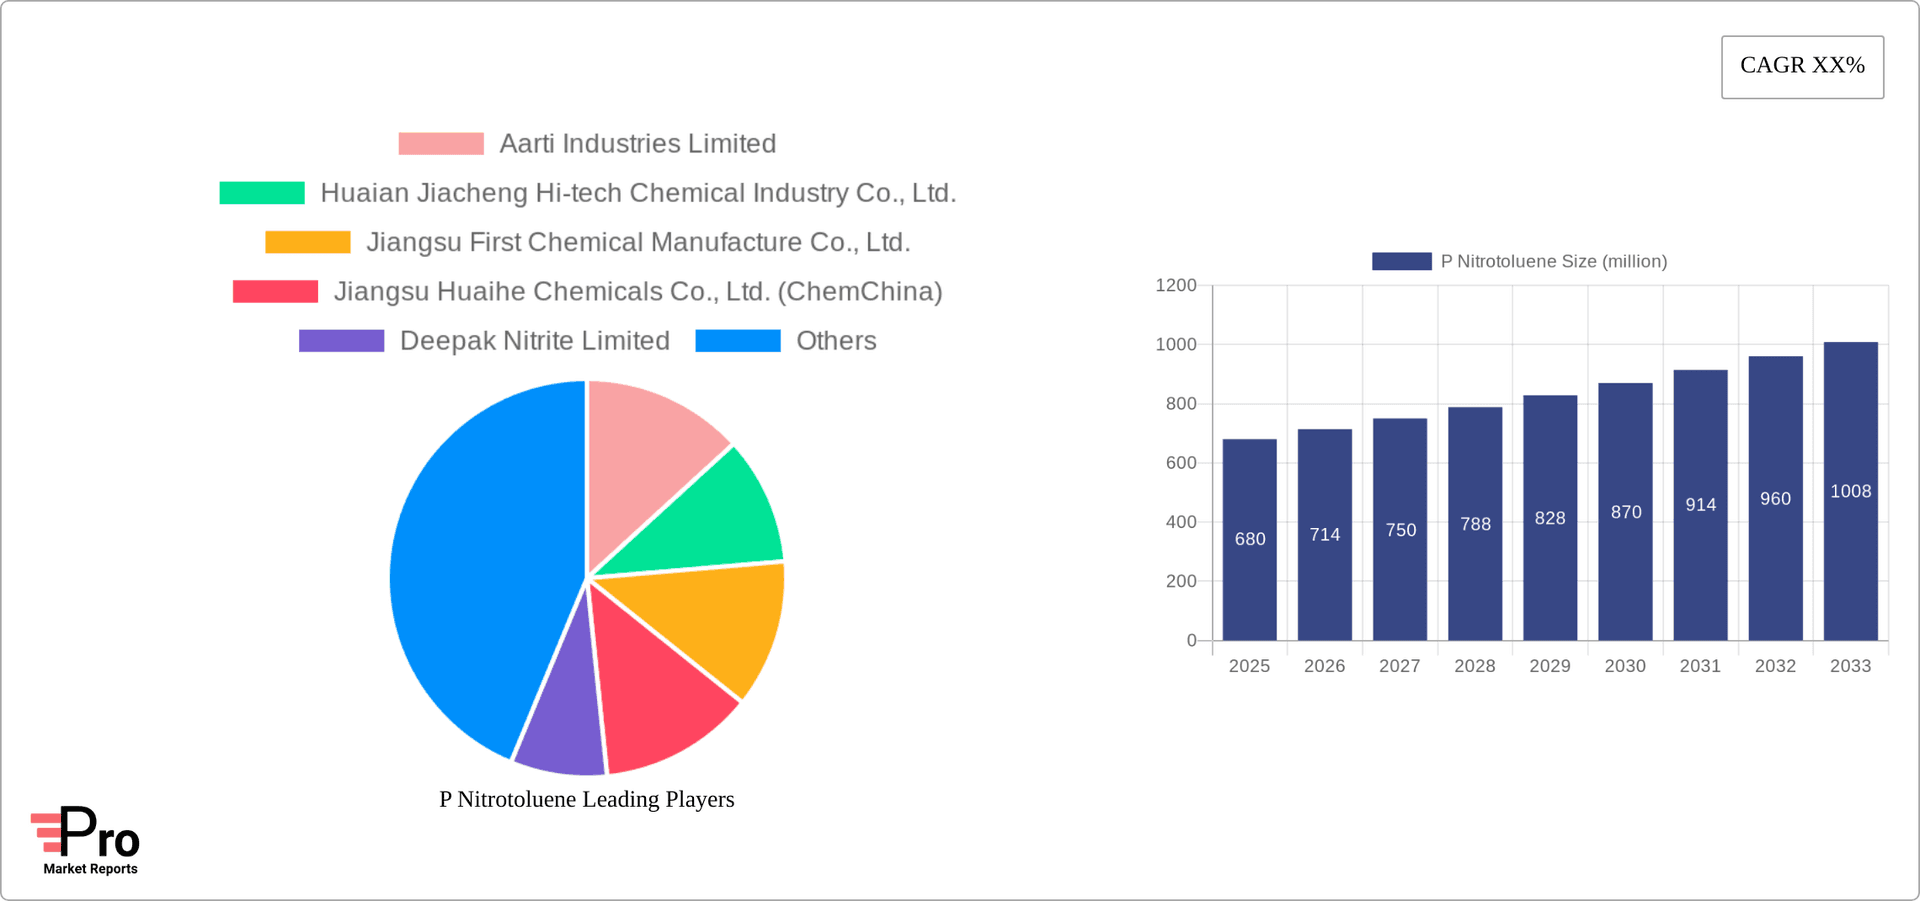Select the Jiangsu Huaihe Chemicals legend marker
This screenshot has height=901, width=1920.
click(x=274, y=291)
